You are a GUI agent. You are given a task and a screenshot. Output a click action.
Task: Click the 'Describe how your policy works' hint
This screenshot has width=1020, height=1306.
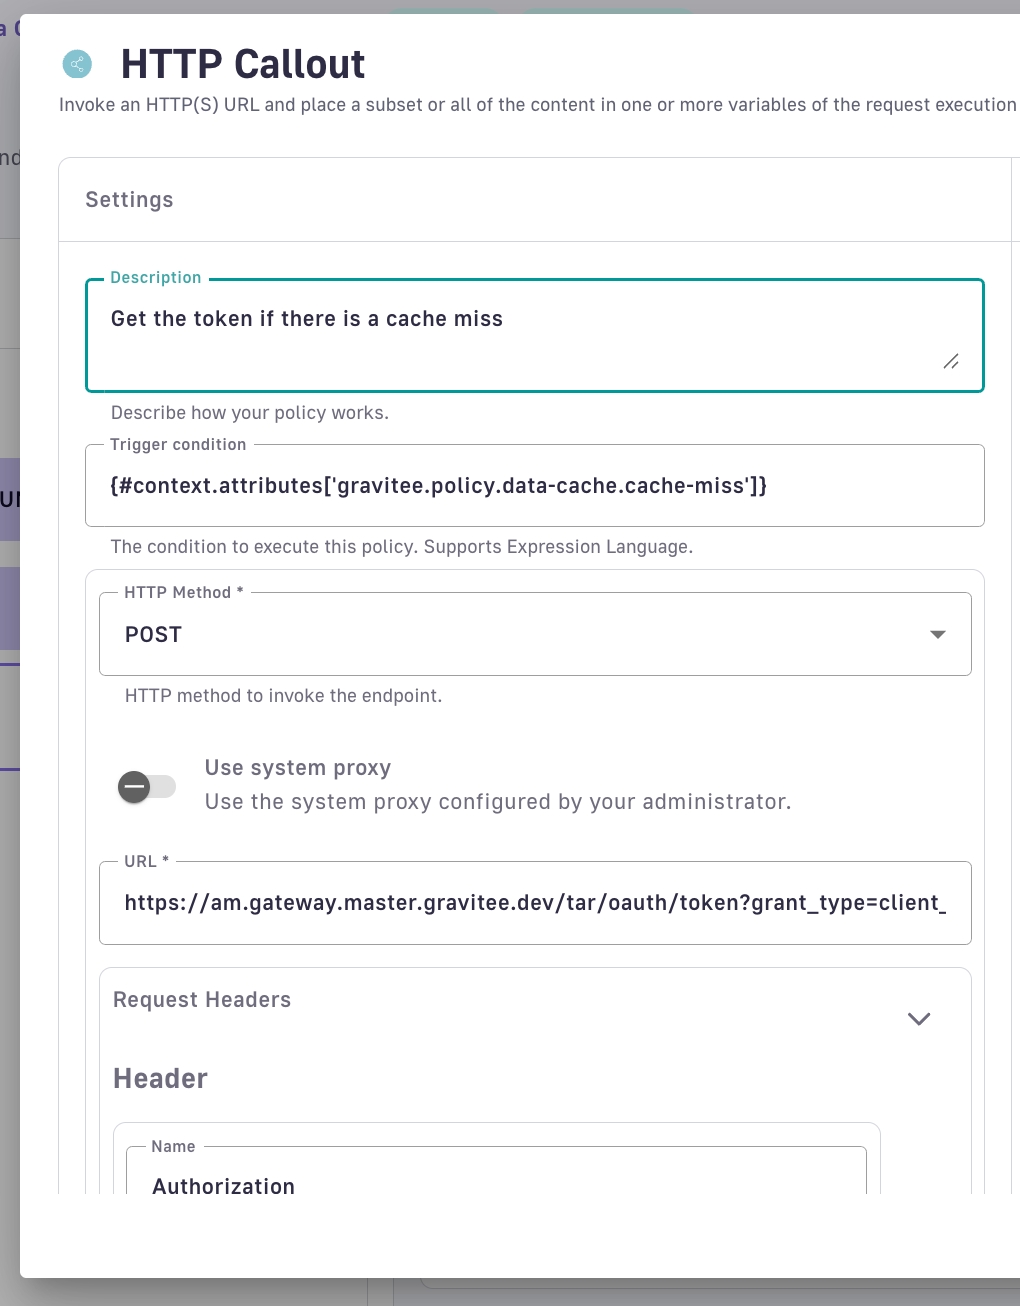250,413
